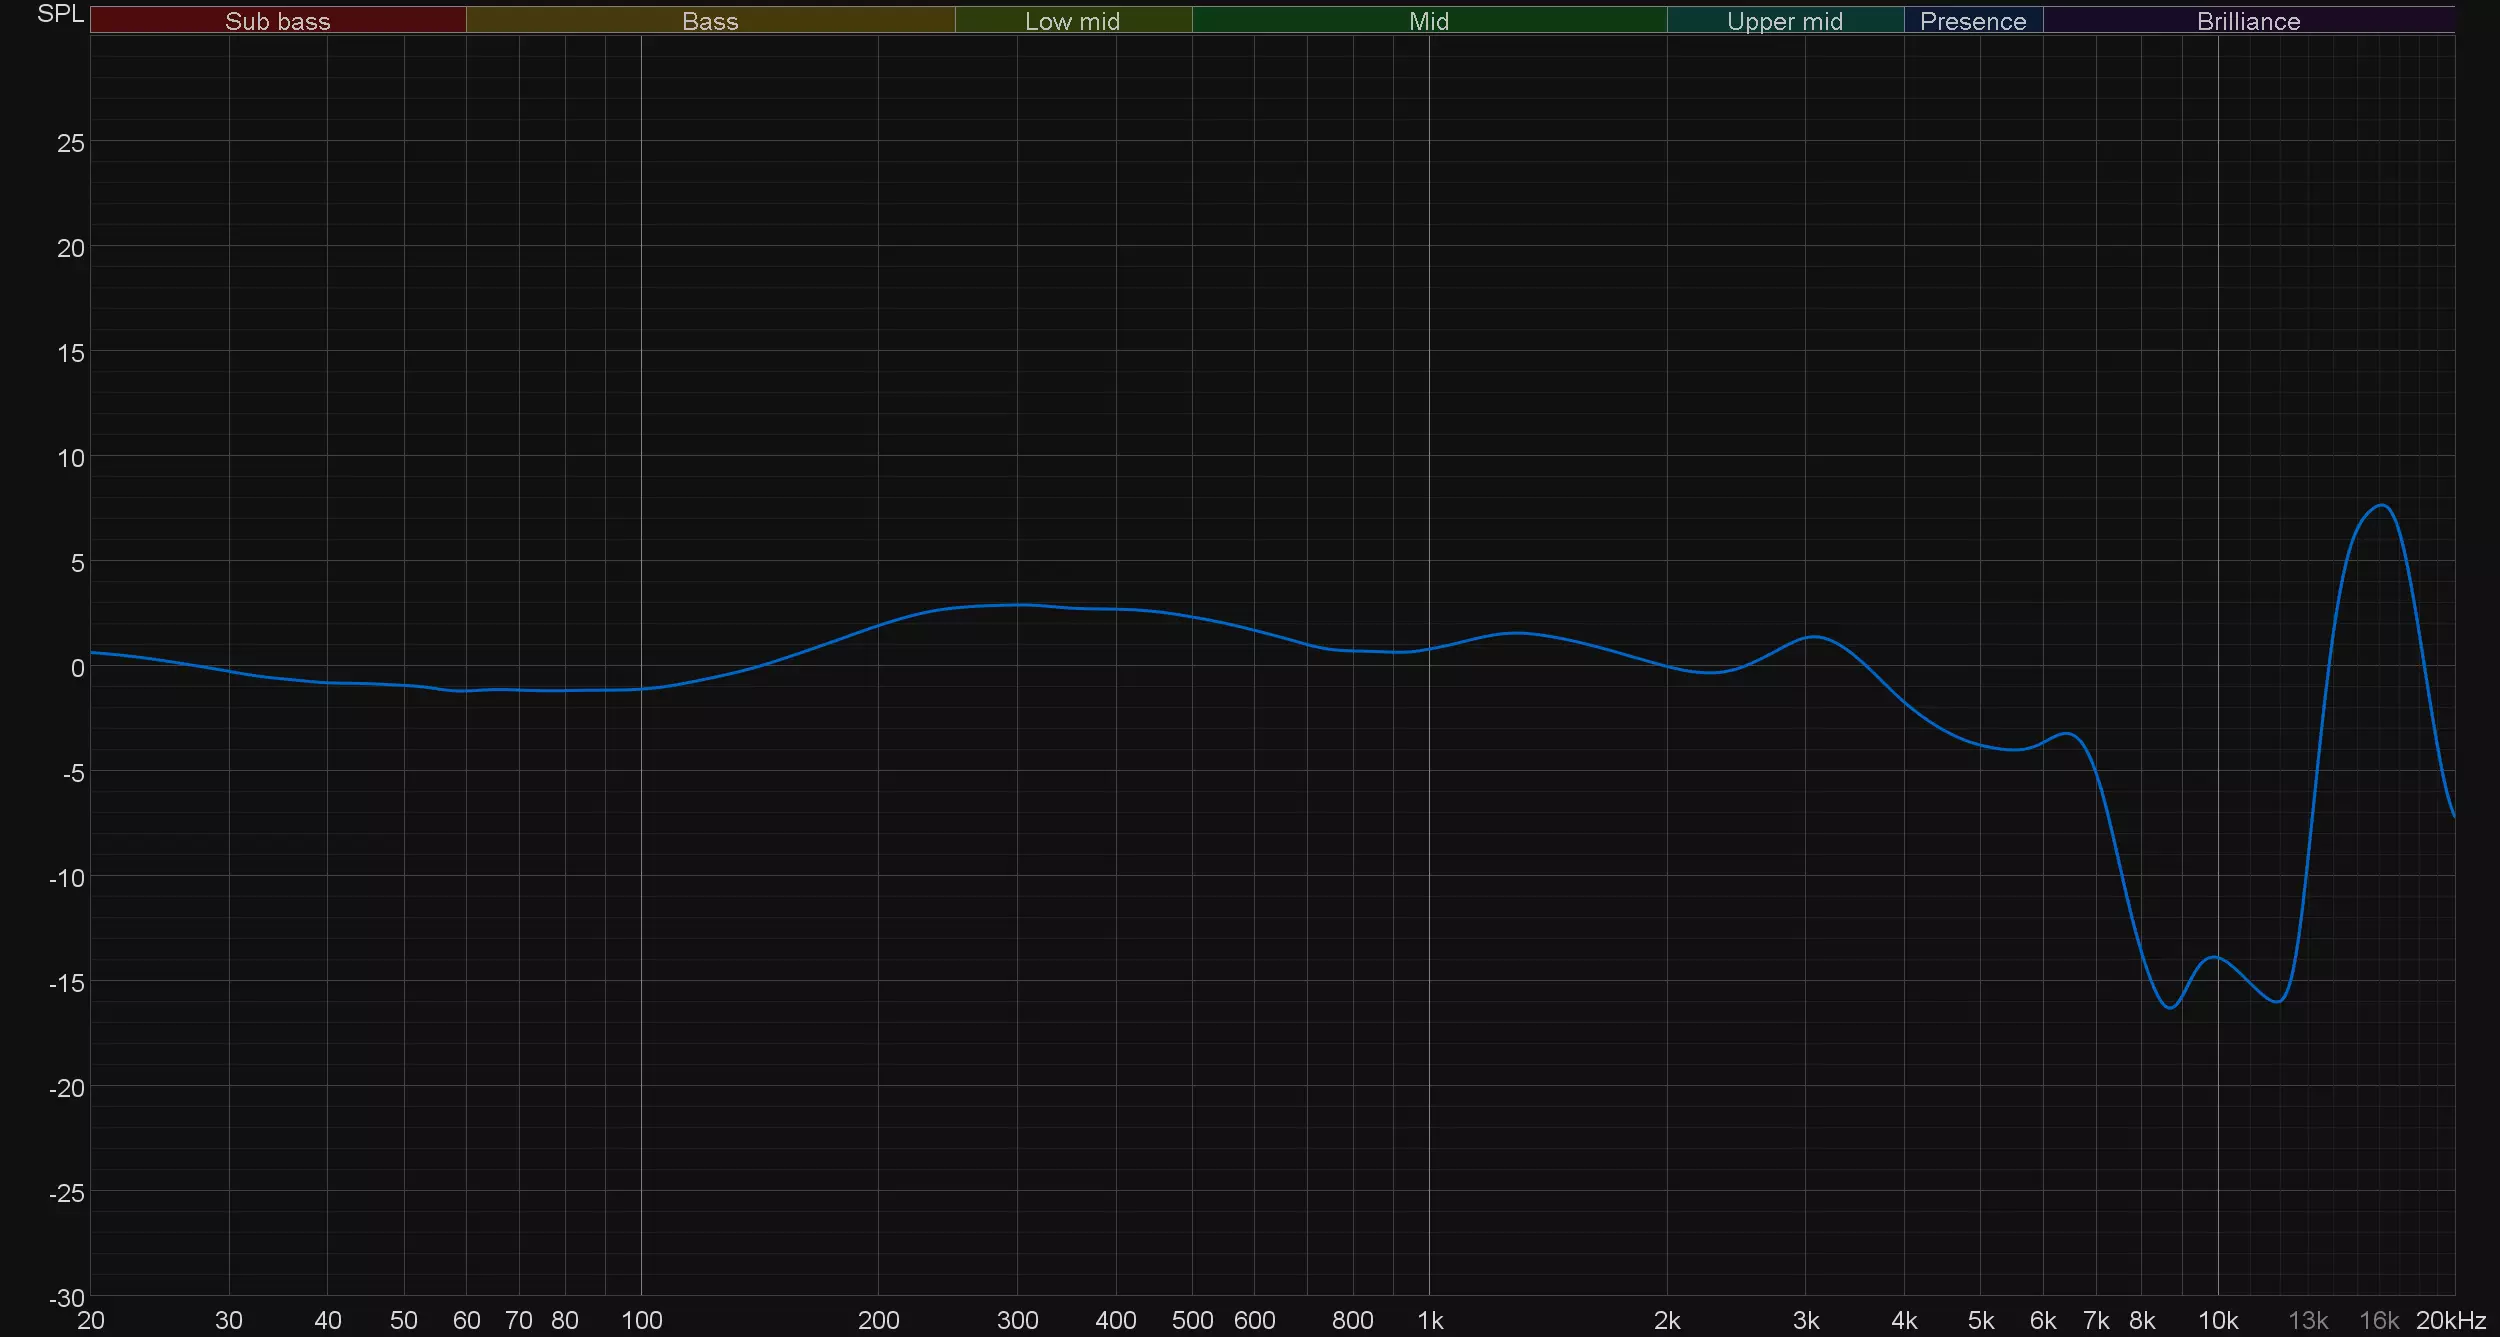
Task: Click the 20kHz frequency axis label
Action: click(2451, 1320)
